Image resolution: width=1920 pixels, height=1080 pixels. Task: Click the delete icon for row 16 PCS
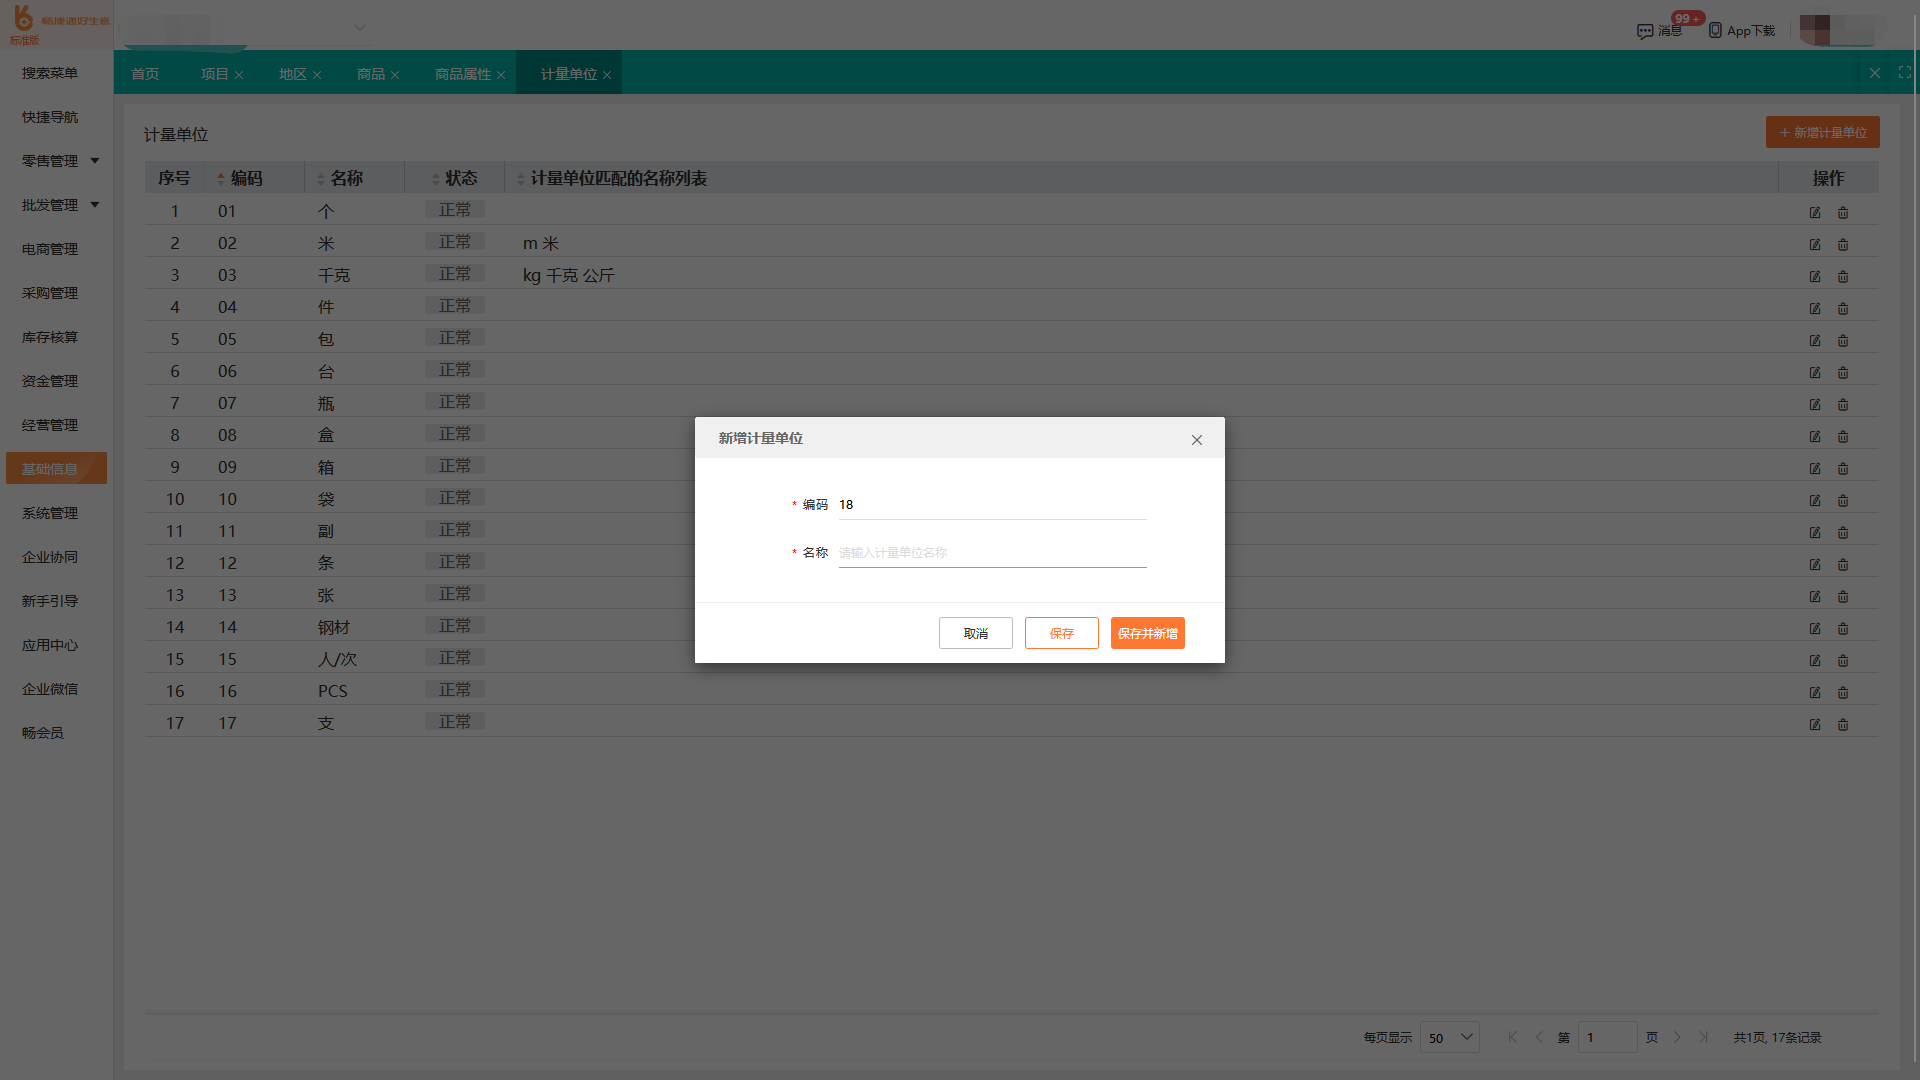pyautogui.click(x=1844, y=691)
